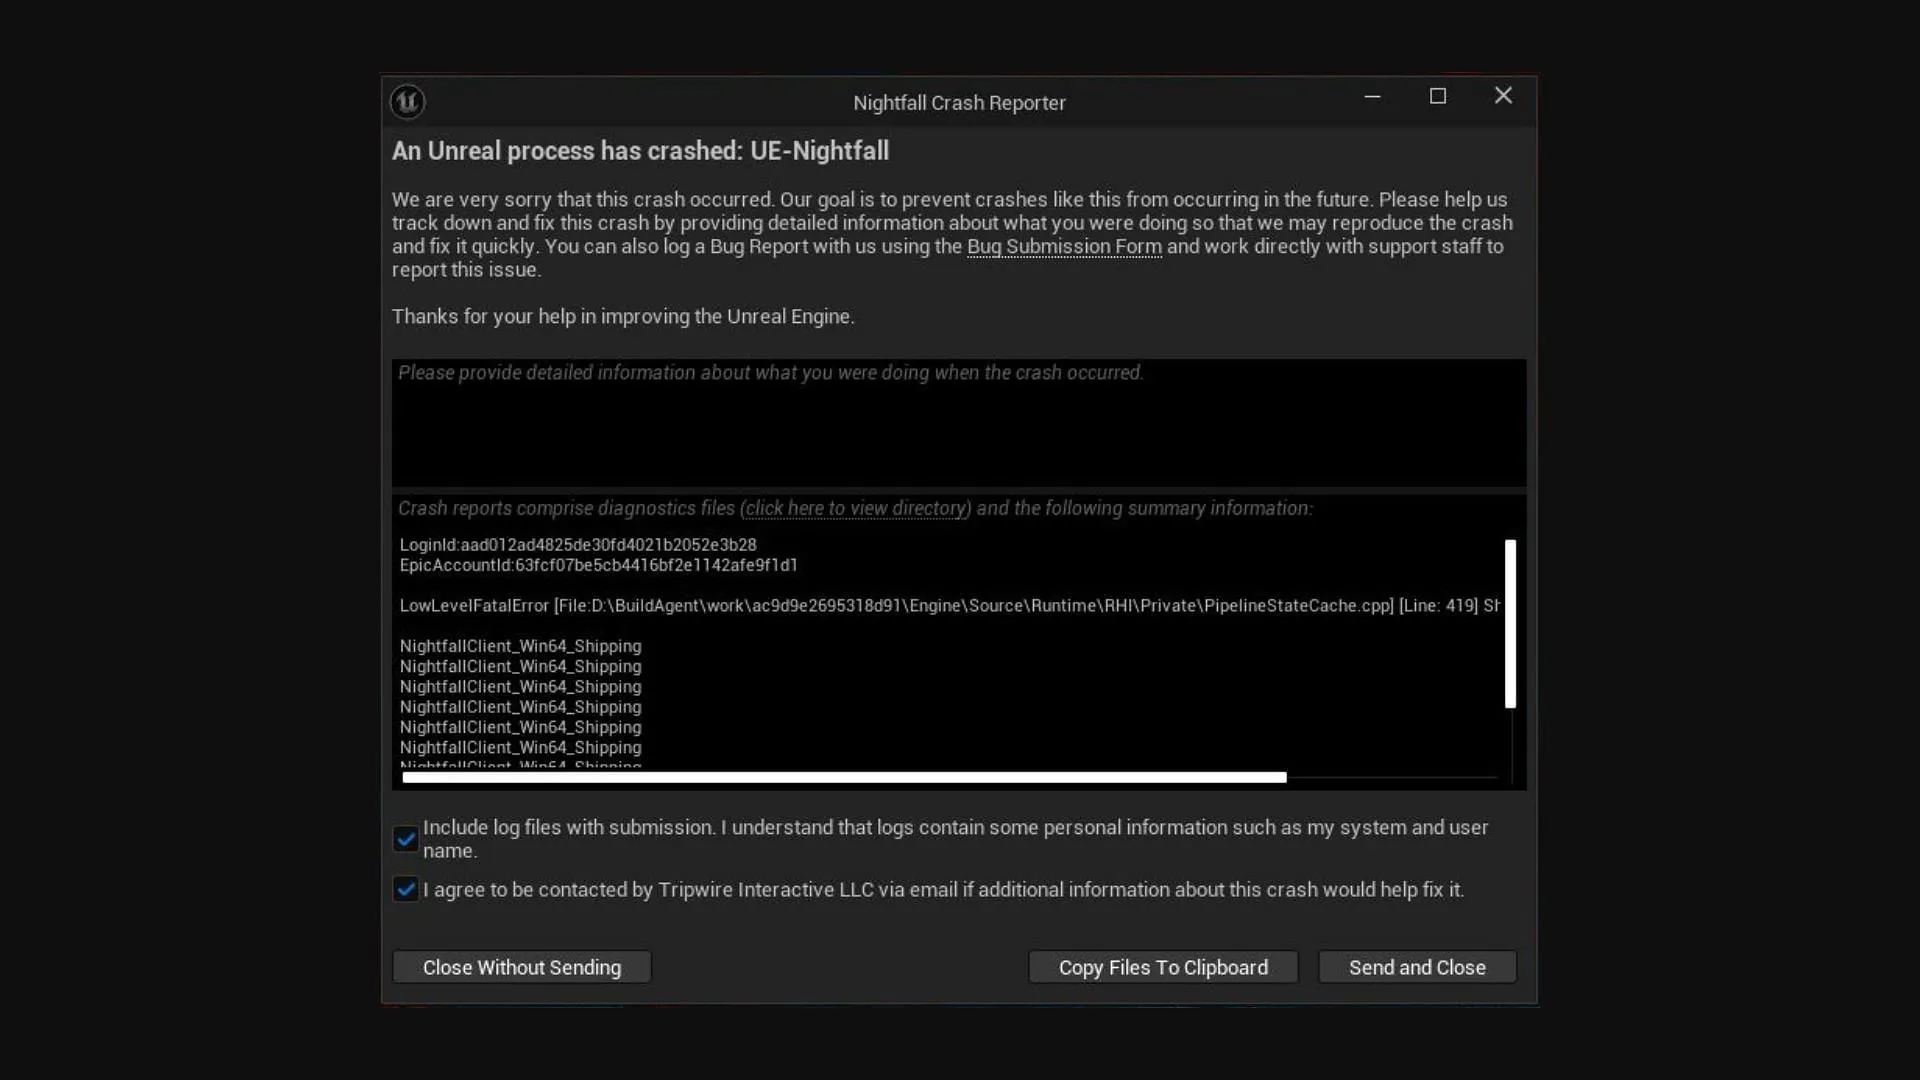The image size is (1920, 1080).
Task: Click the Unreal Engine logo icon
Action: pyautogui.click(x=407, y=102)
